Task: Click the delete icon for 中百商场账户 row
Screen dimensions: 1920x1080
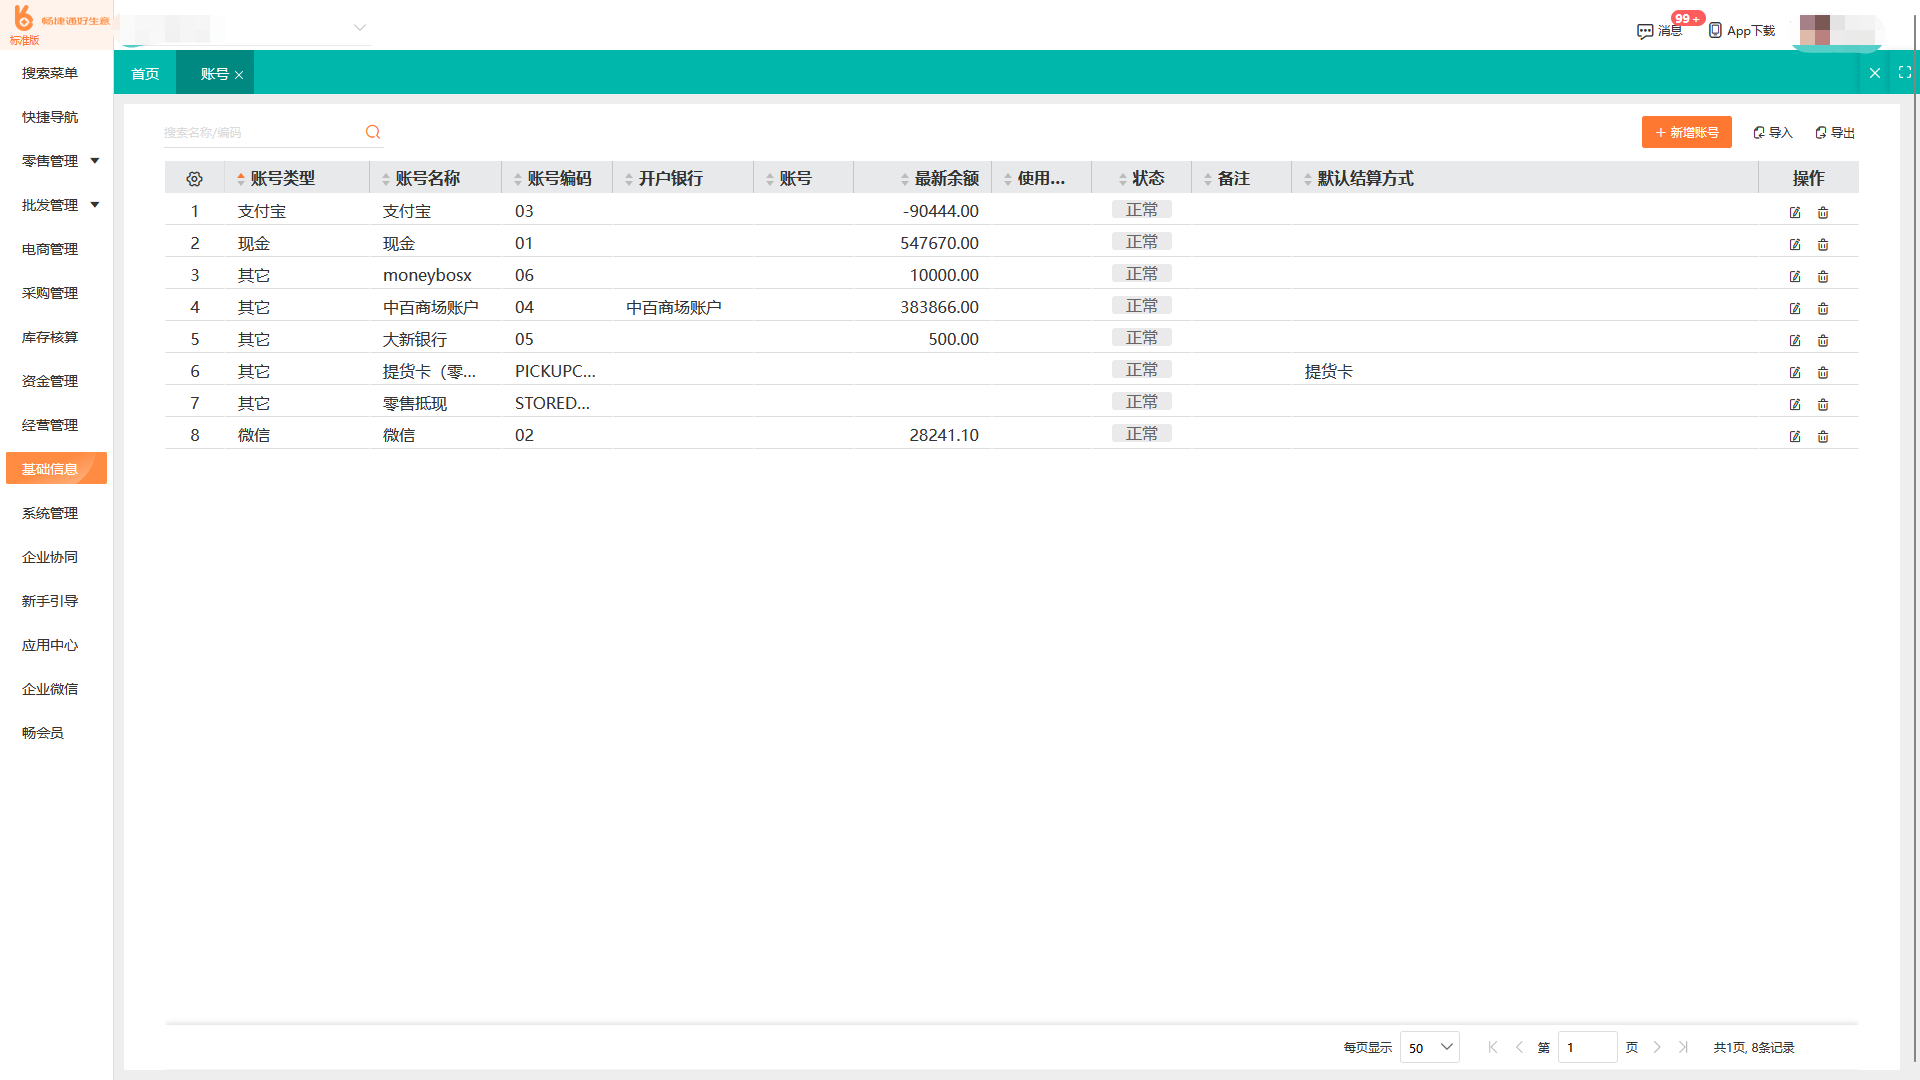Action: pyautogui.click(x=1822, y=306)
